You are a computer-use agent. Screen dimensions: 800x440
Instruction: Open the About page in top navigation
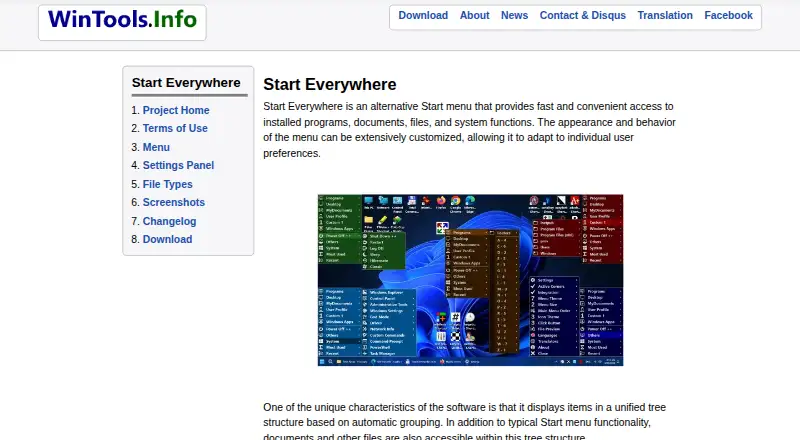(474, 15)
